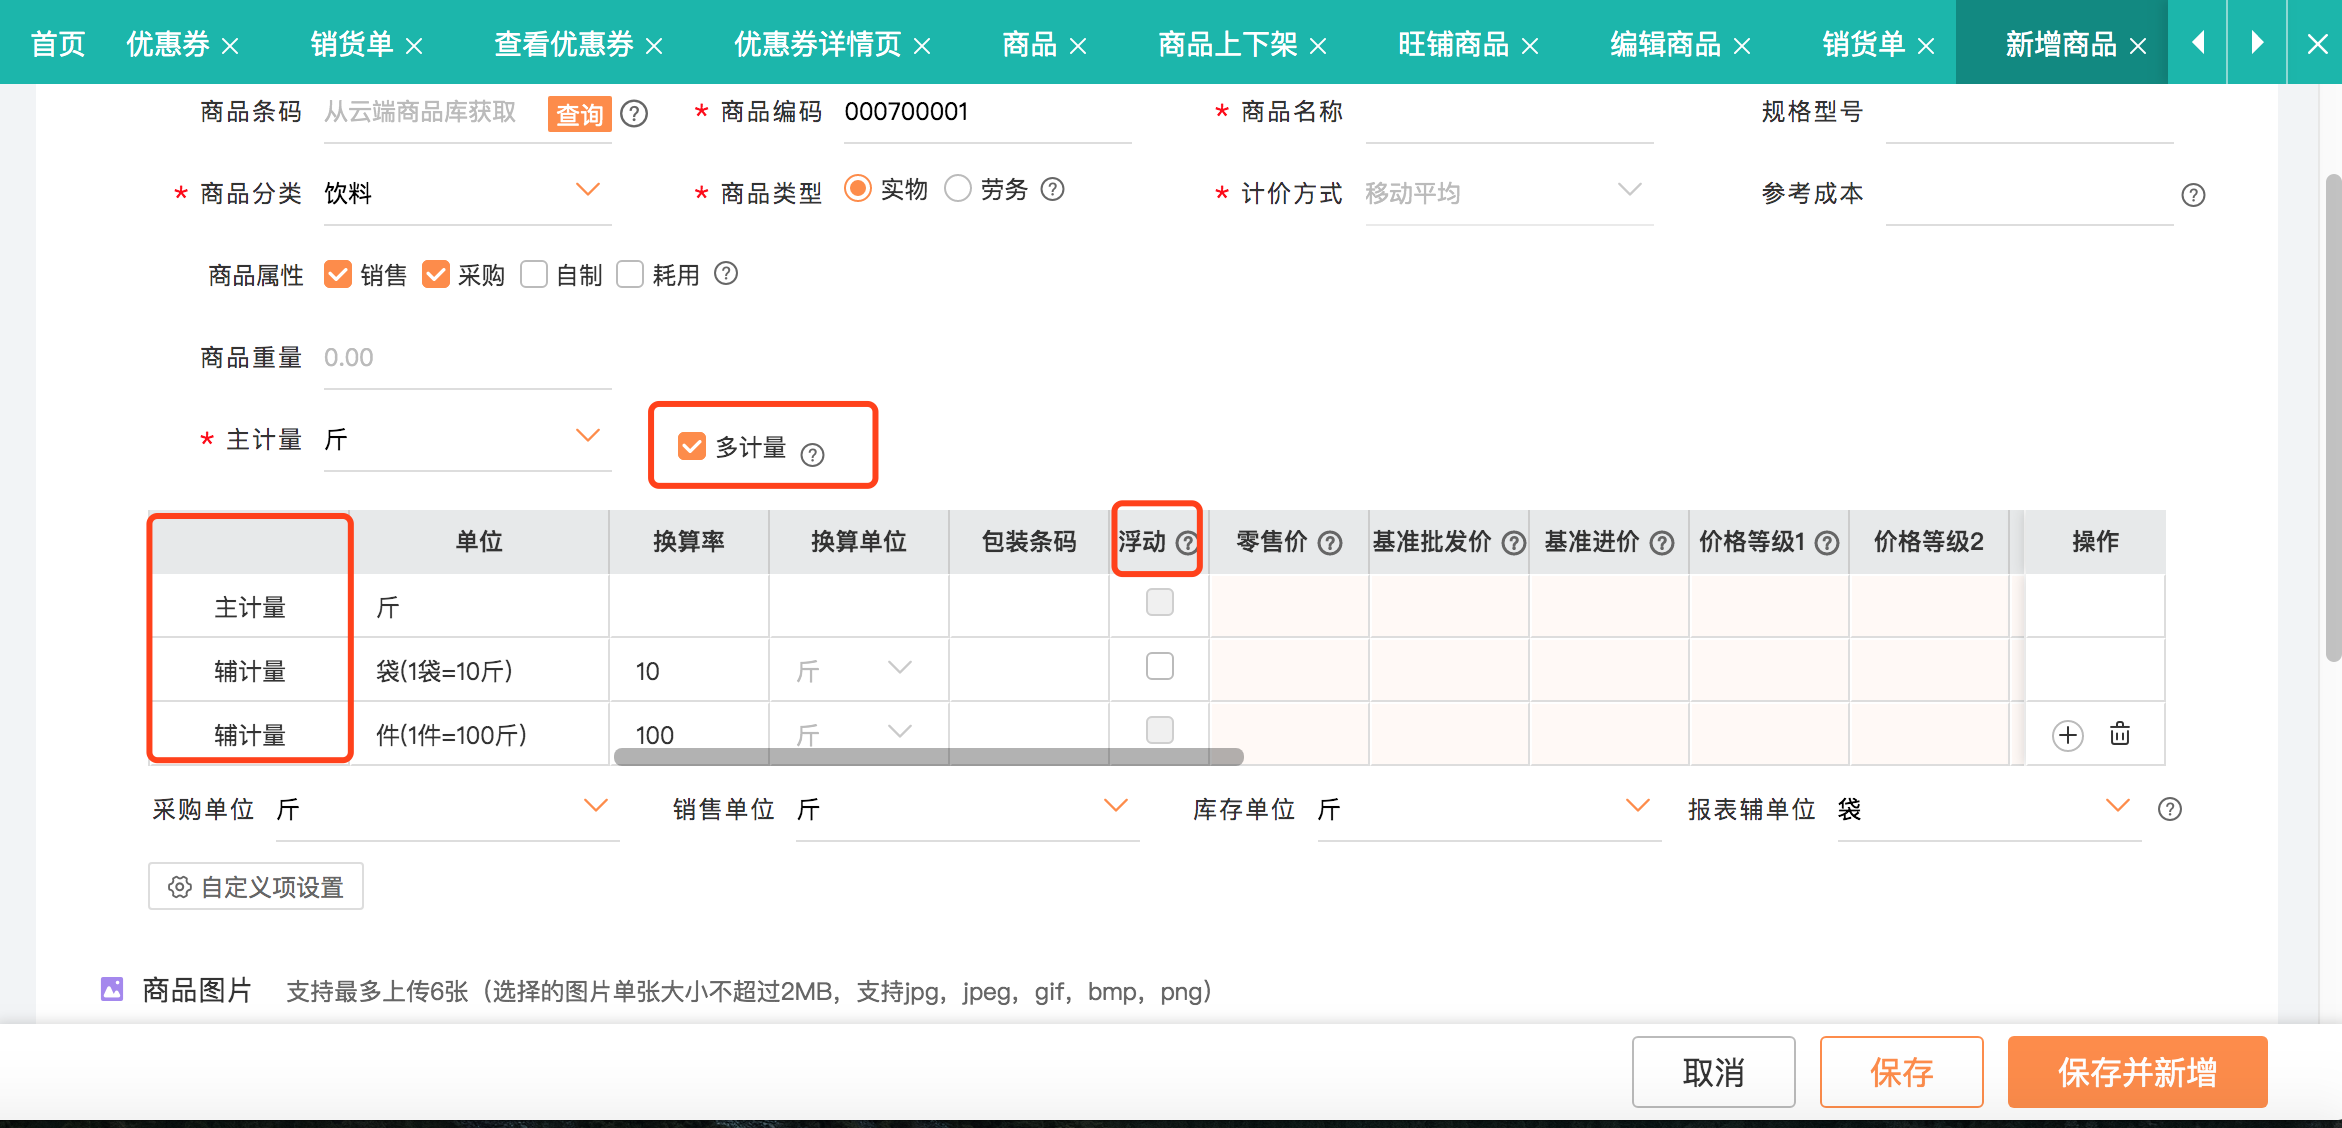The image size is (2342, 1128).
Task: Toggle the 多计量 checkbox on
Action: (x=690, y=448)
